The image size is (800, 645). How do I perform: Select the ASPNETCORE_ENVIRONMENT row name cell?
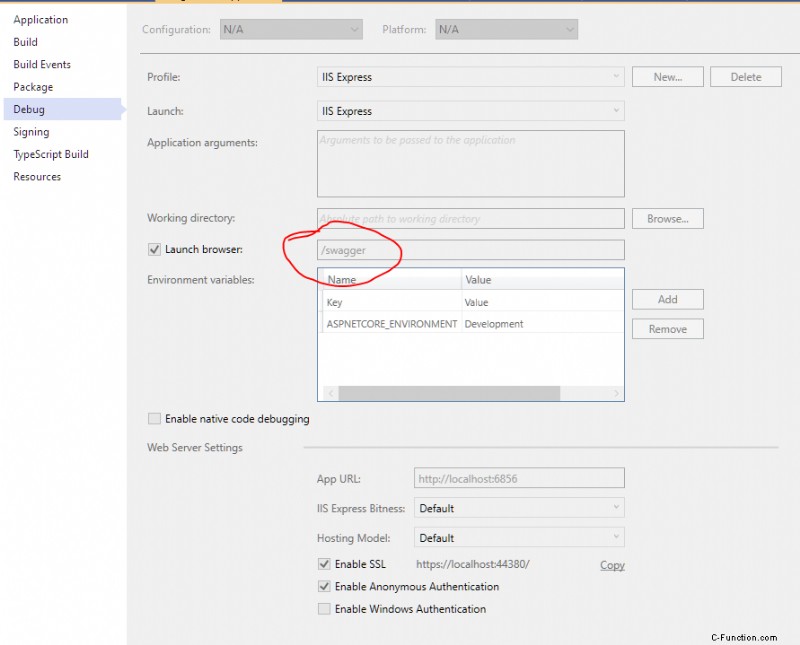[391, 324]
